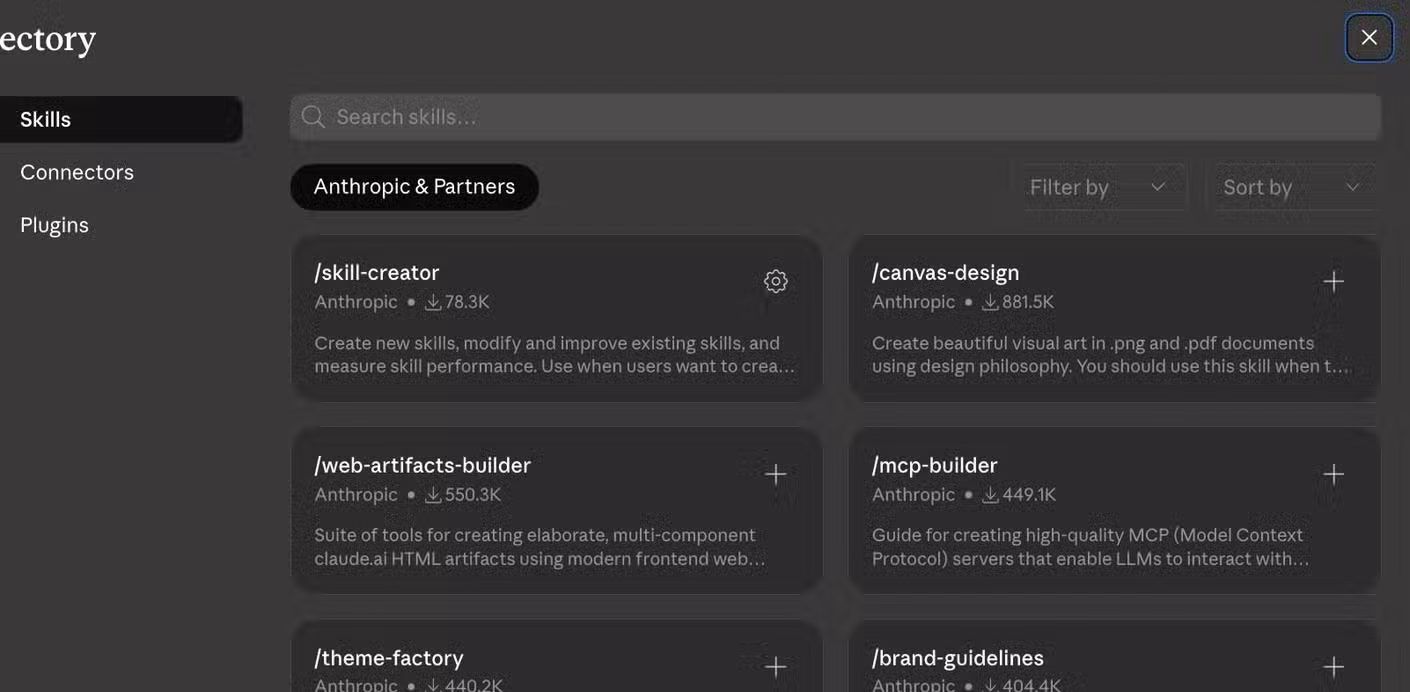Add the canvas-design skill with plus icon
The image size is (1410, 692).
pos(1333,281)
